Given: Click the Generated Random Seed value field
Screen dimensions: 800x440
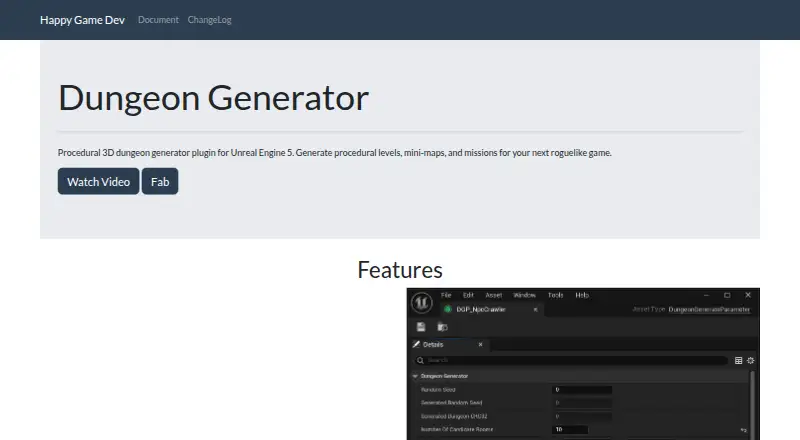Looking at the screenshot, I should [x=582, y=403].
